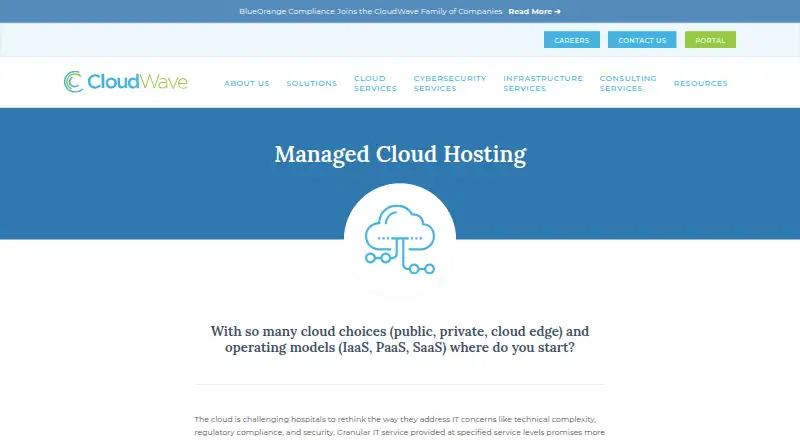Open the About Us menu
The height and width of the screenshot is (440, 800).
[x=246, y=83]
